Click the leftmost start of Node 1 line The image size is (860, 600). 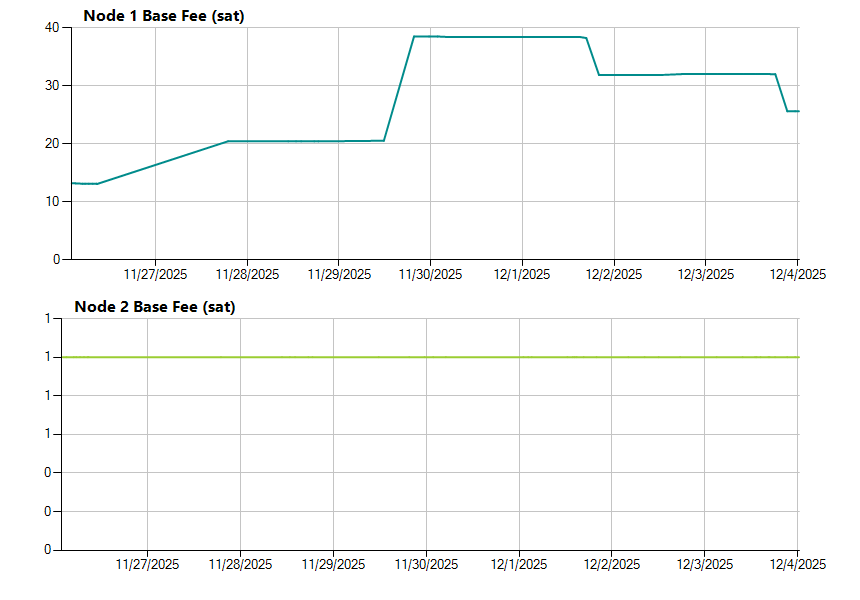coord(73,183)
